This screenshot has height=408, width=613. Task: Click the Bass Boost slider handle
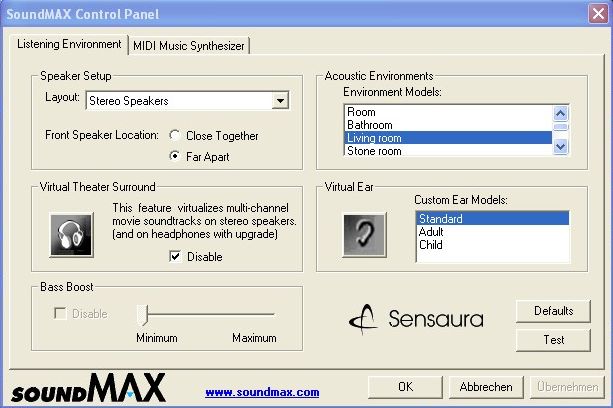click(x=143, y=316)
